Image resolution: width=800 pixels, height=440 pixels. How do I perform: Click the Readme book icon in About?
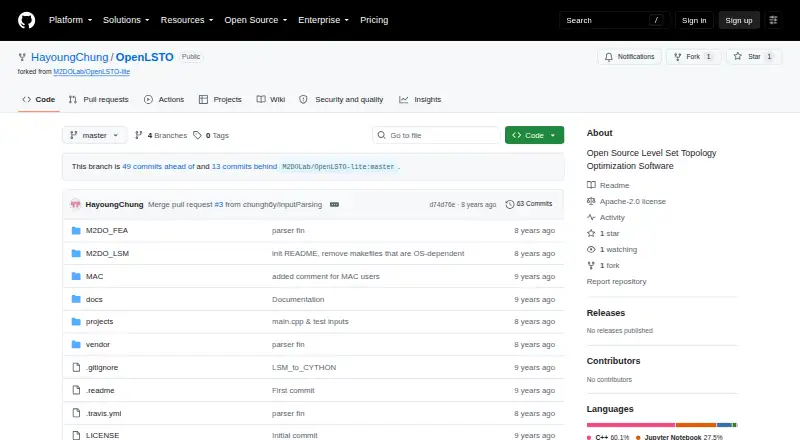point(591,185)
